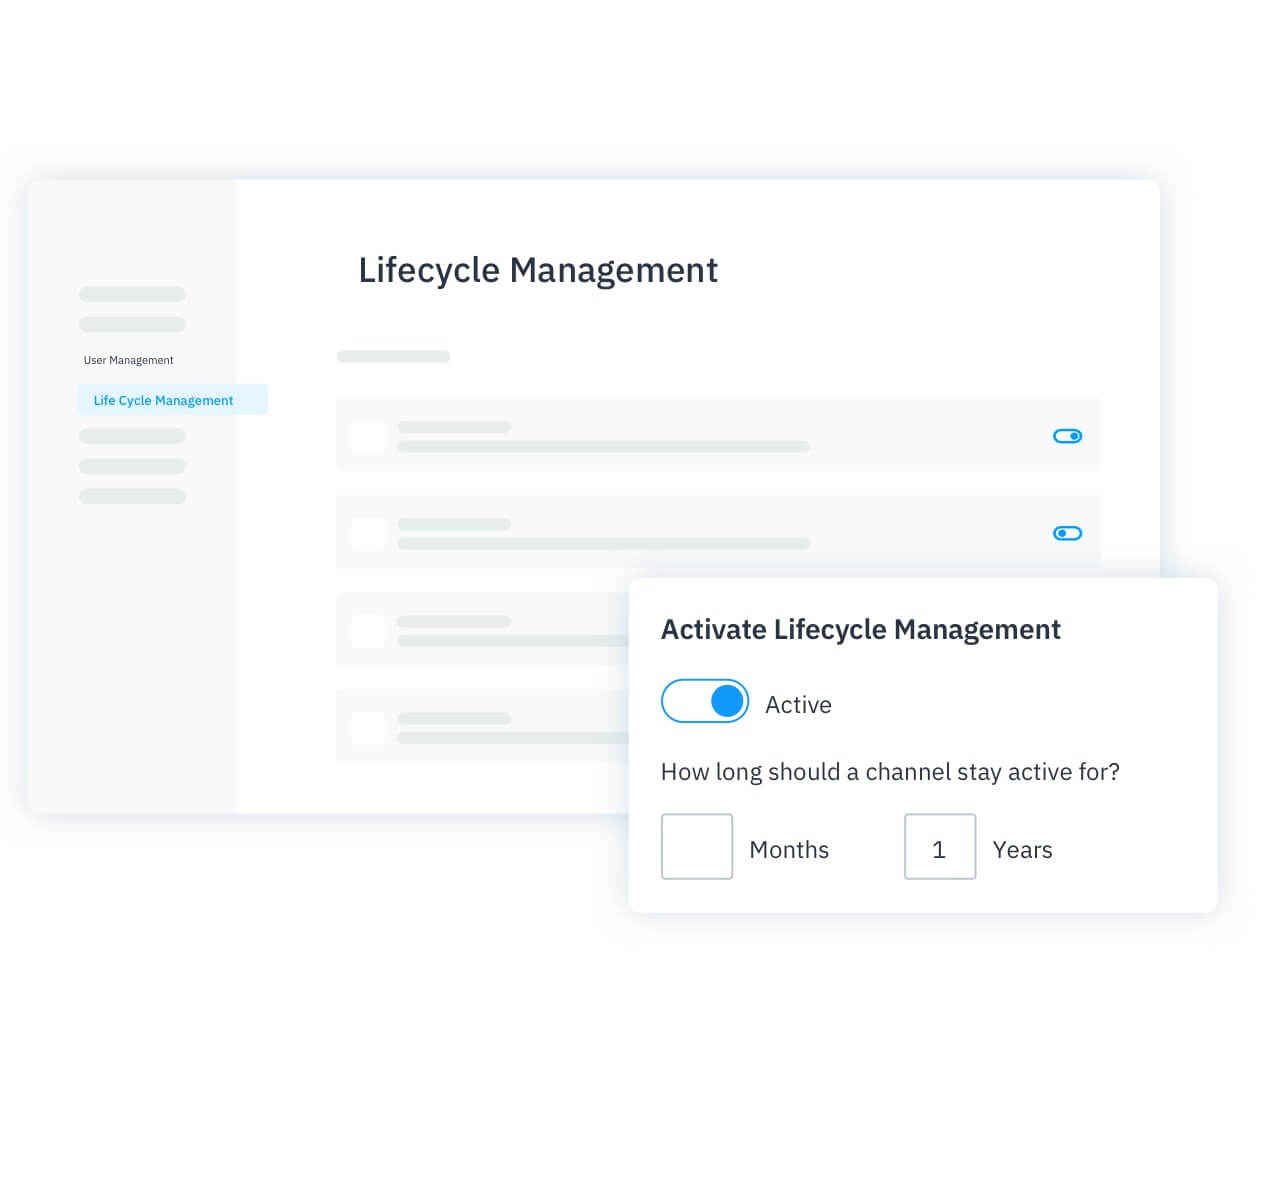Click the first placeholder link in the sidebar

(x=132, y=293)
